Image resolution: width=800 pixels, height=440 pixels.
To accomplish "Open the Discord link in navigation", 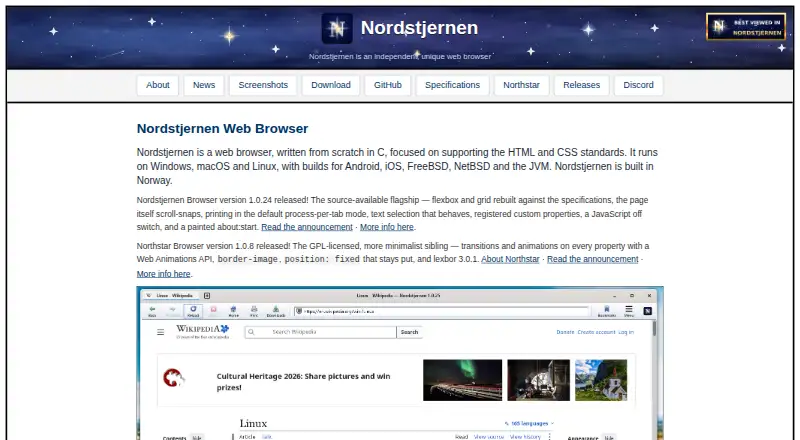I will (638, 85).
